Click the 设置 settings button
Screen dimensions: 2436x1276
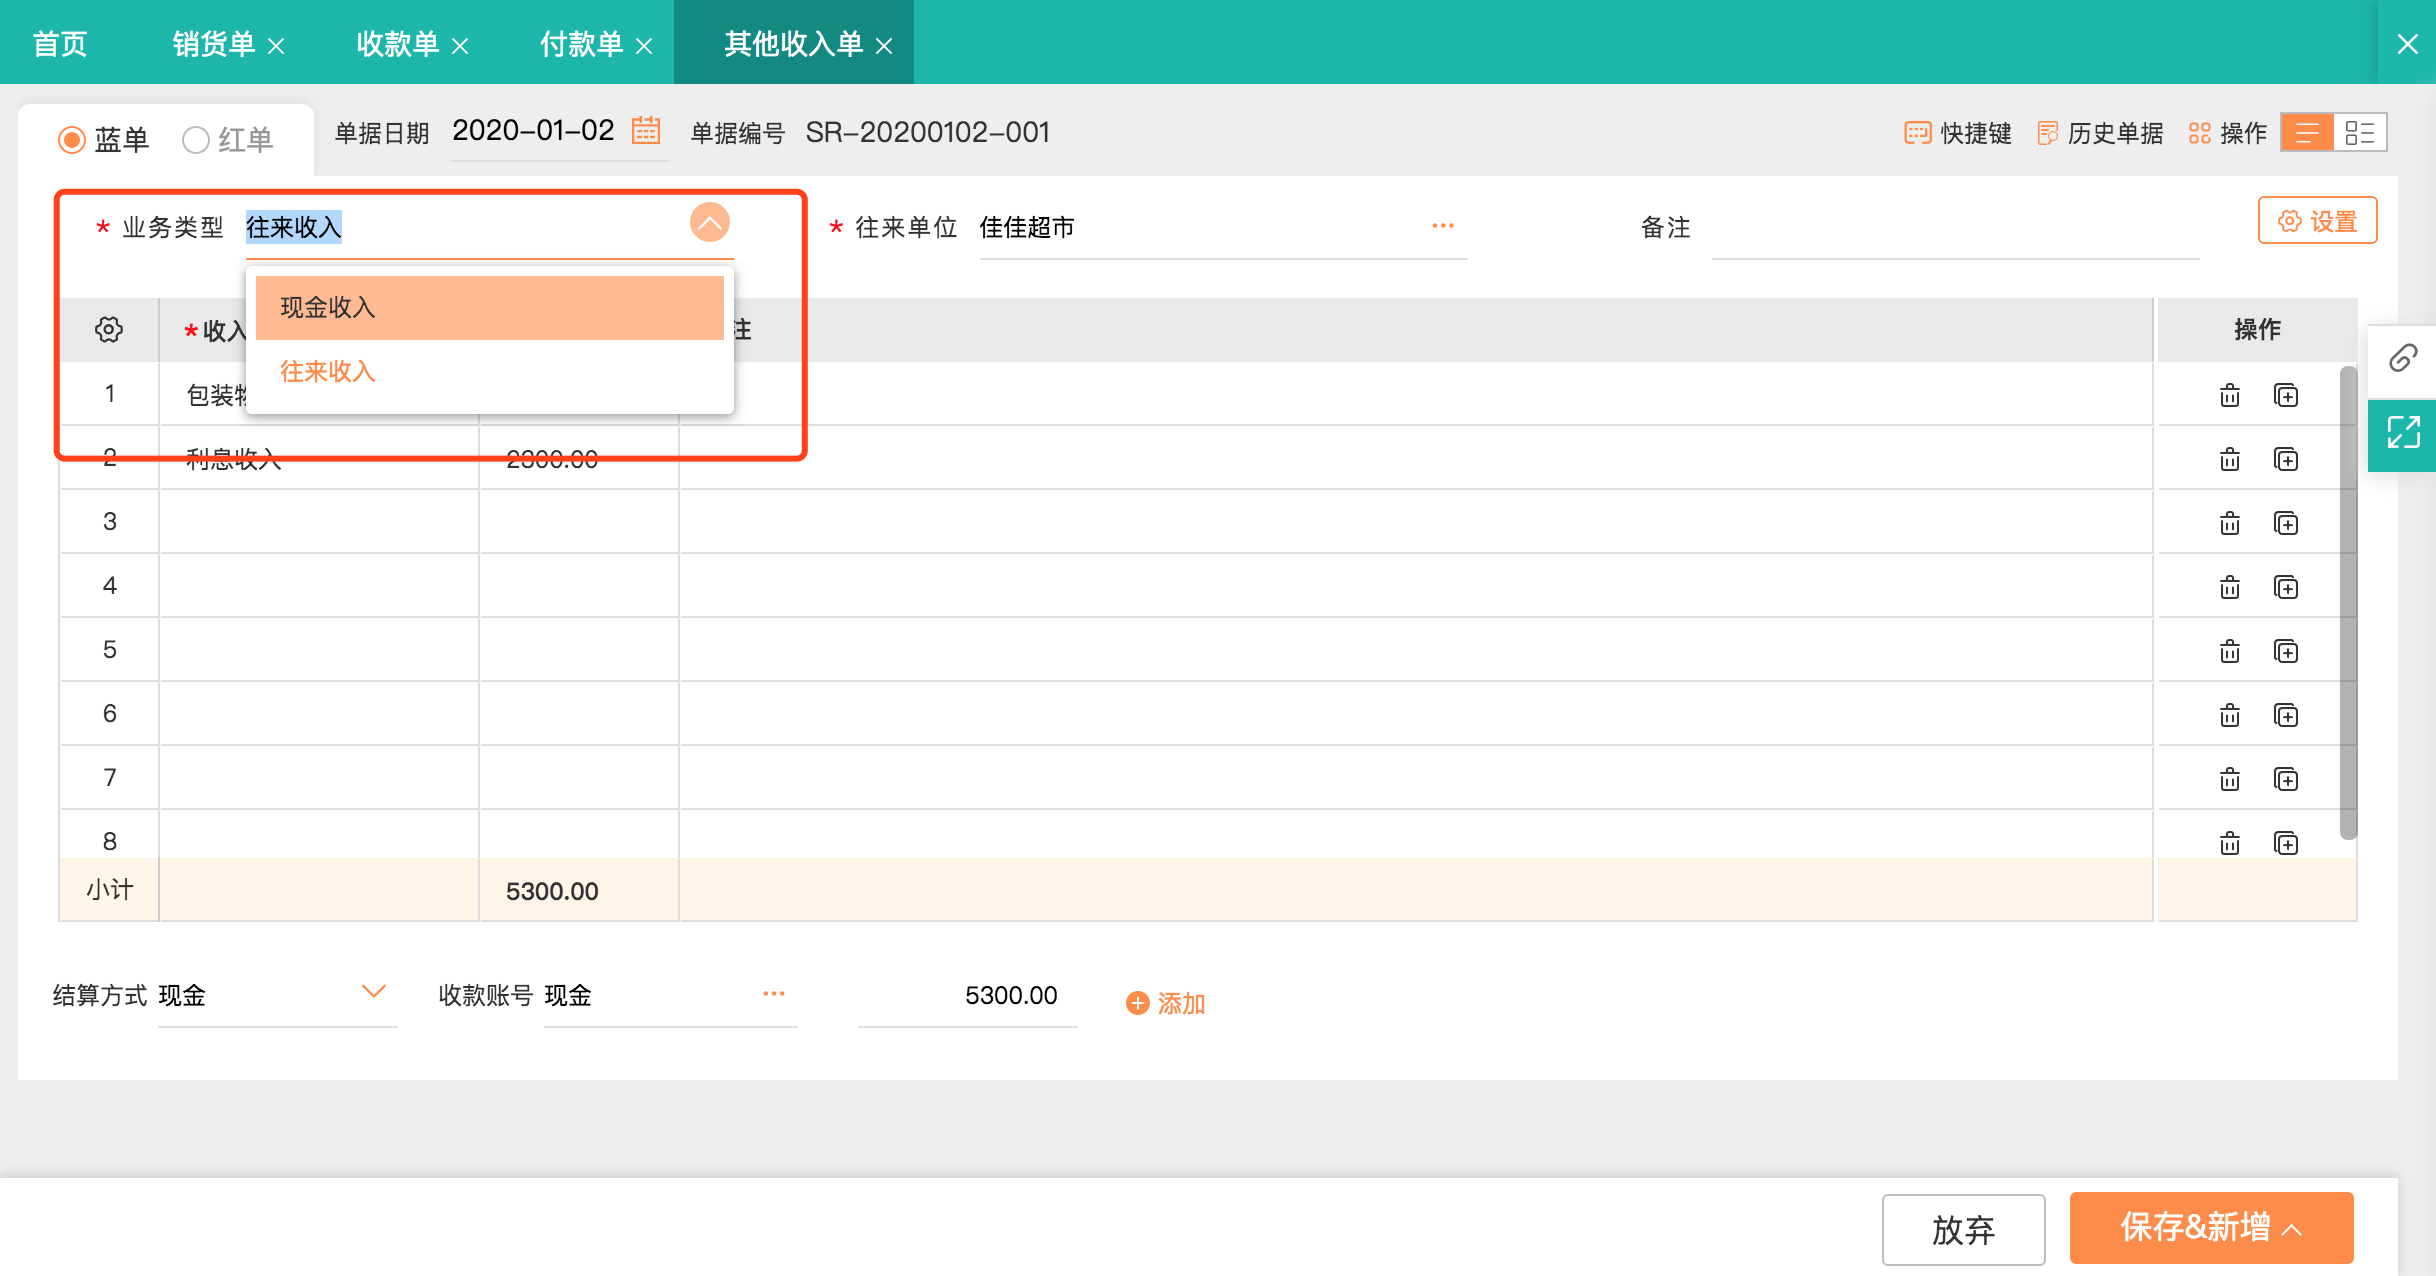[x=2317, y=226]
